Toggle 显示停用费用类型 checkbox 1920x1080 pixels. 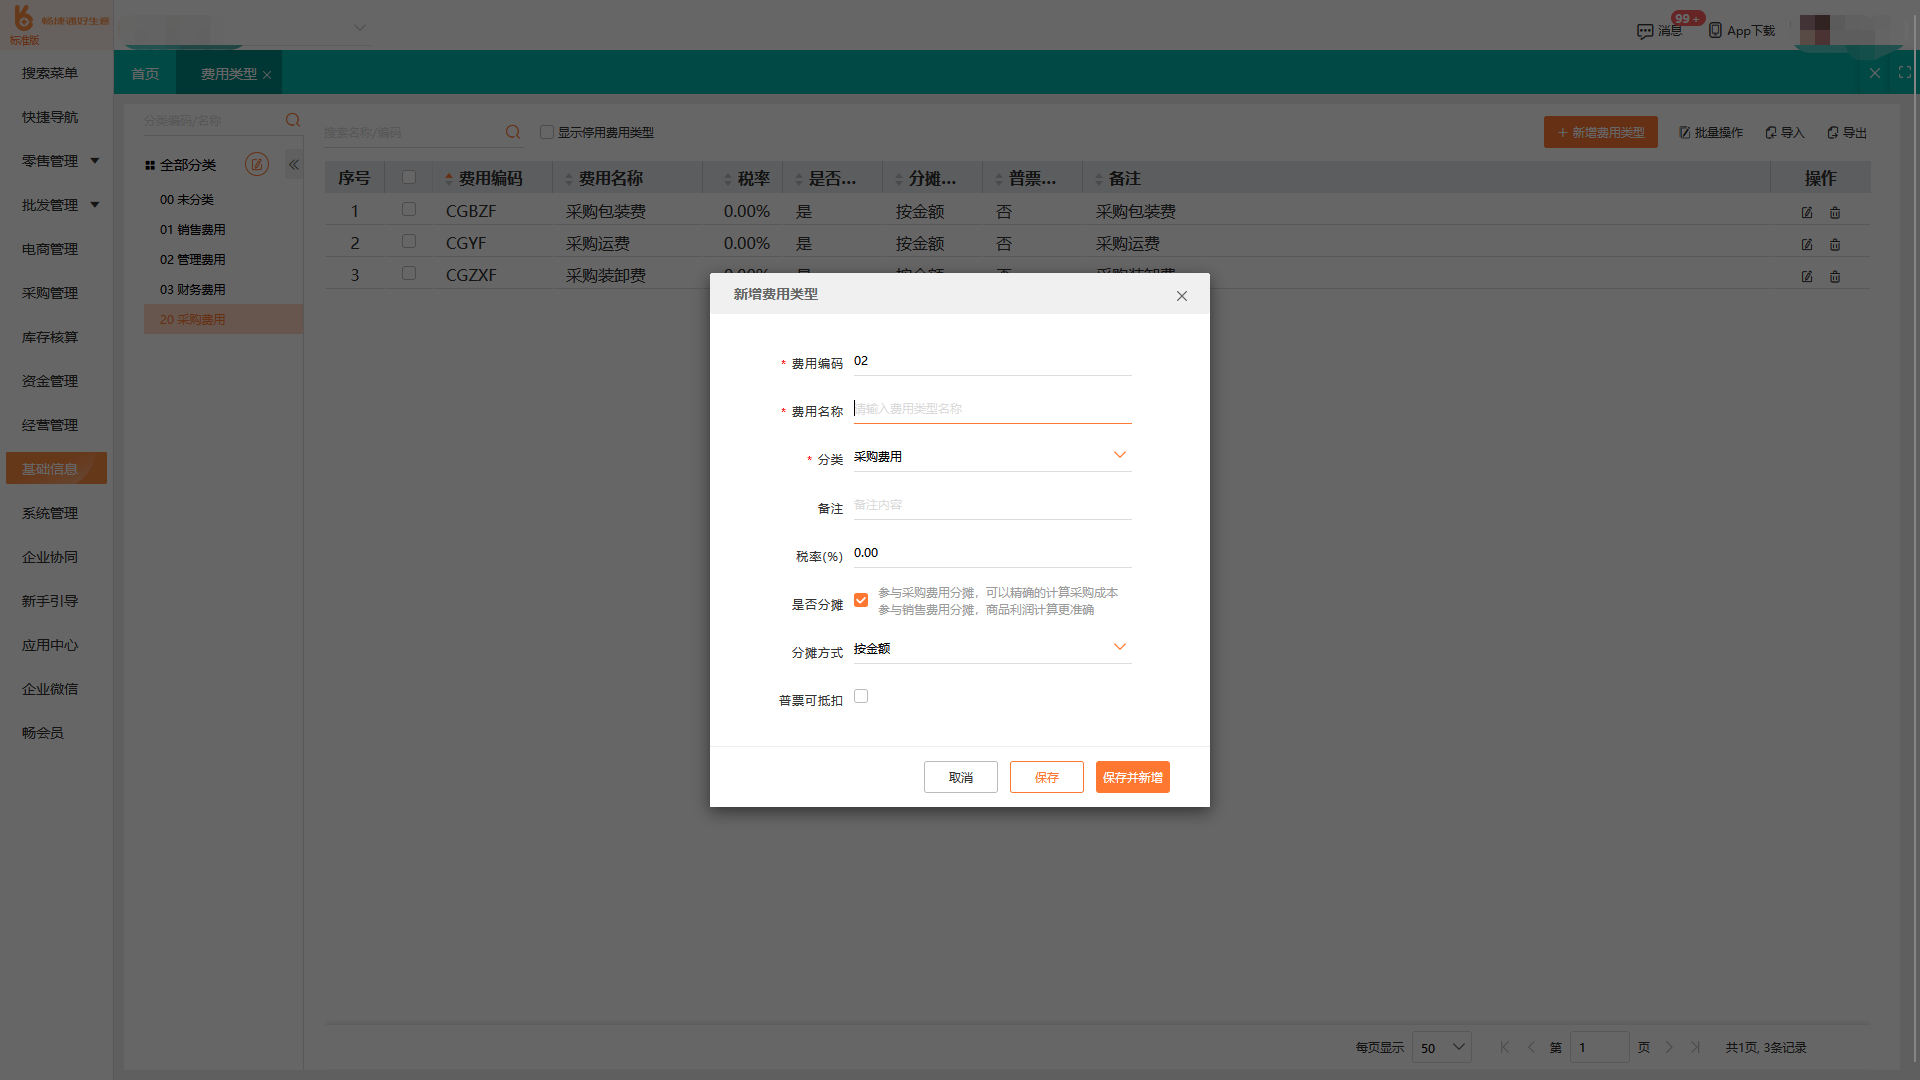[x=546, y=132]
